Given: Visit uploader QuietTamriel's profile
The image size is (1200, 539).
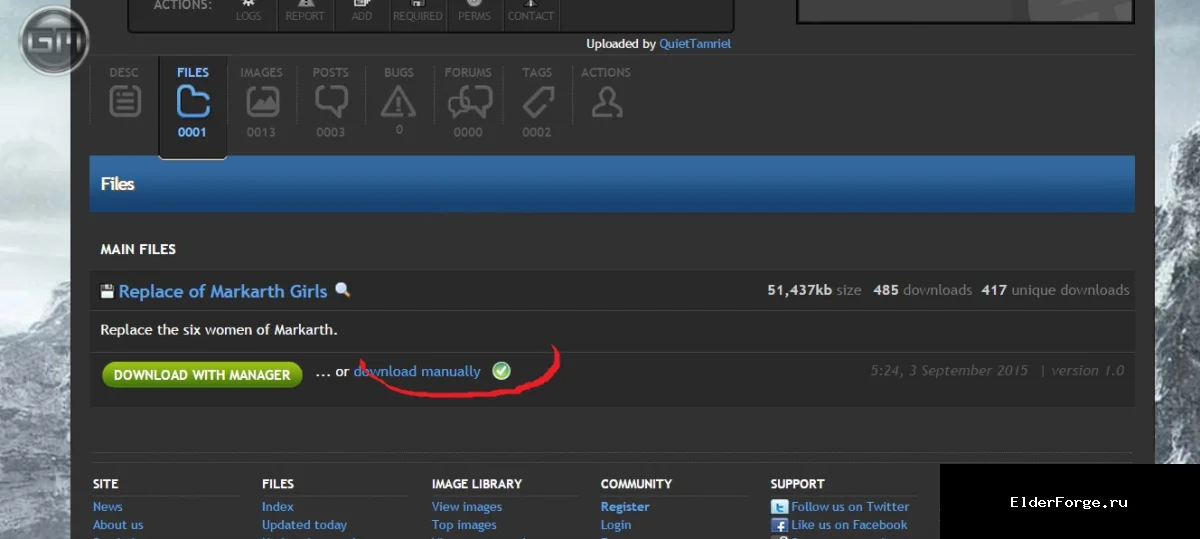Looking at the screenshot, I should pos(695,44).
